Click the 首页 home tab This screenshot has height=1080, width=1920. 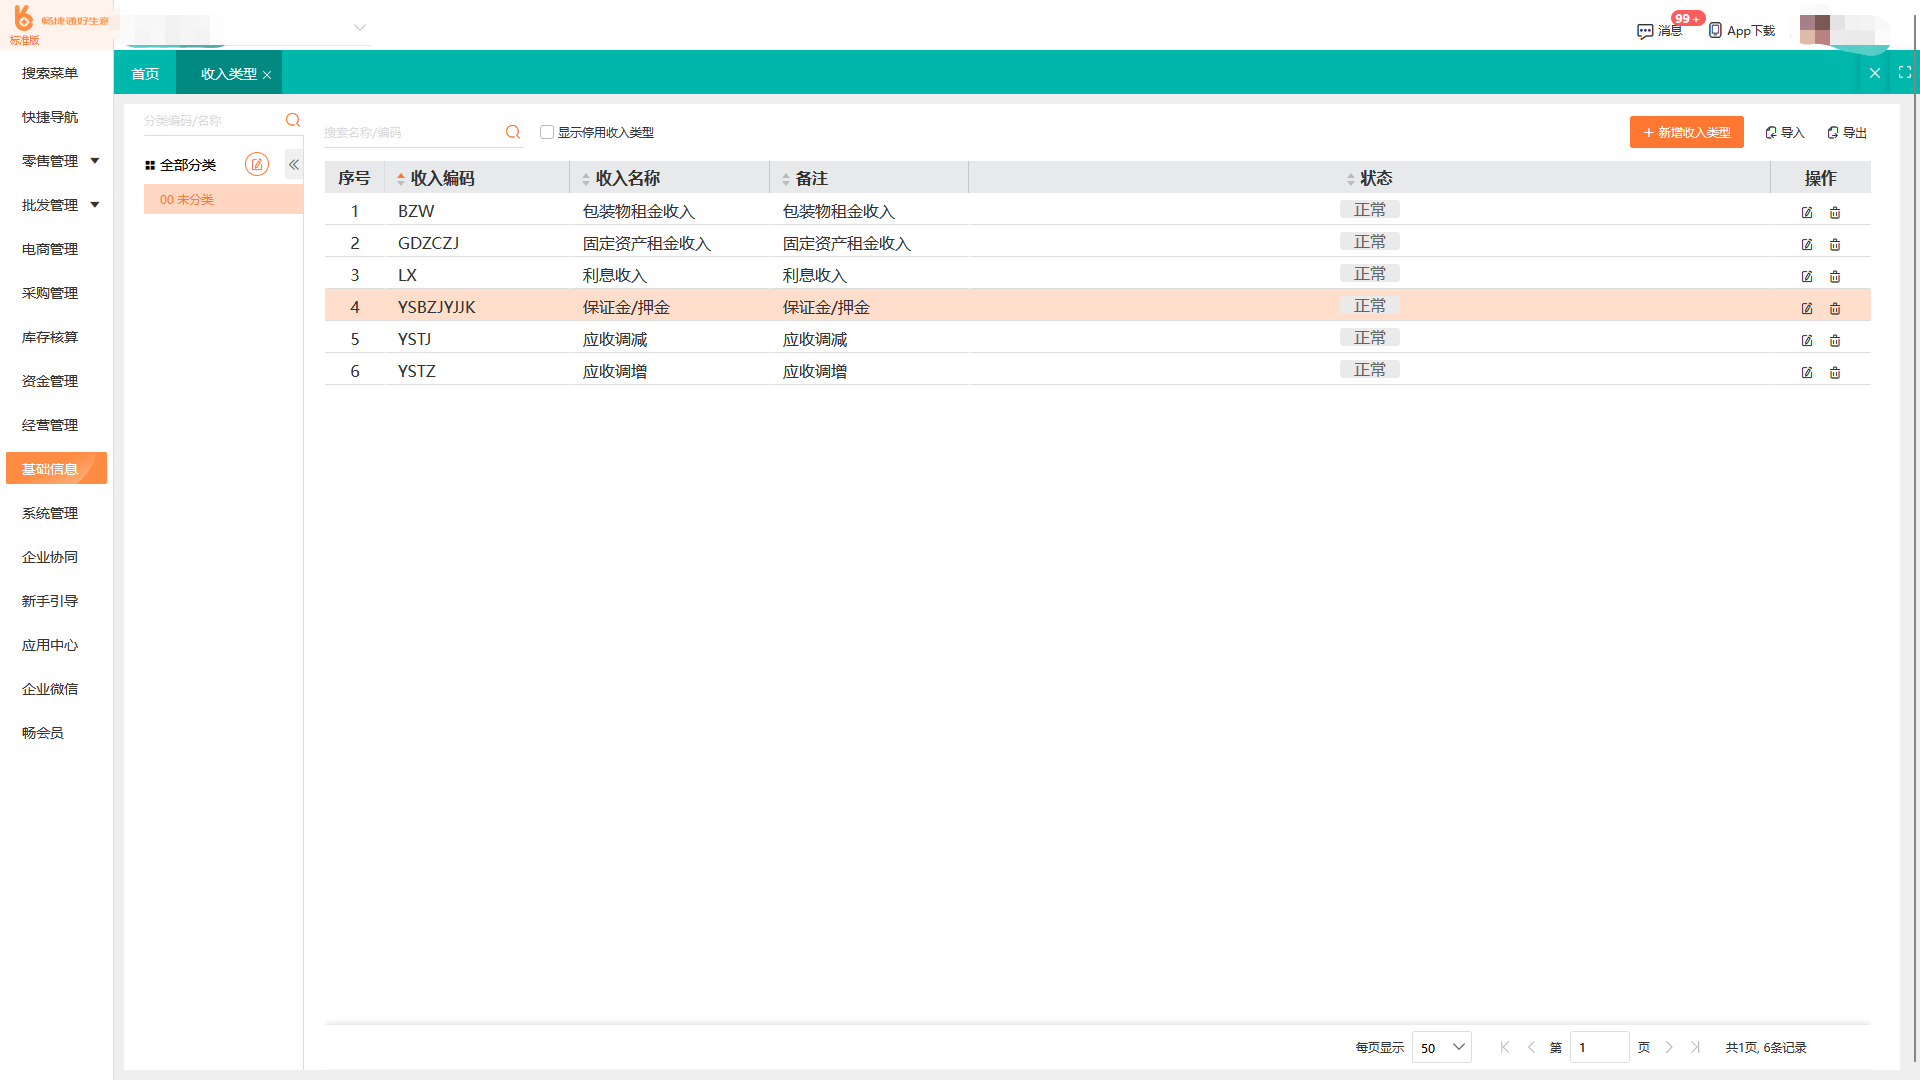pyautogui.click(x=144, y=73)
